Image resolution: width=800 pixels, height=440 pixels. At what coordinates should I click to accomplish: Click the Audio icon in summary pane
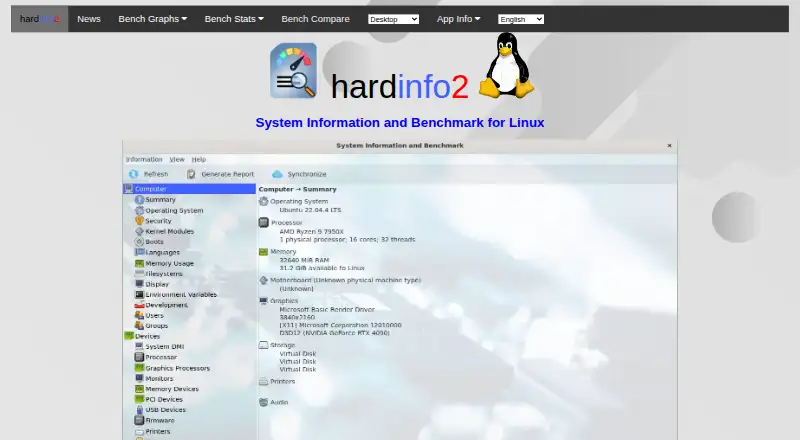264,402
